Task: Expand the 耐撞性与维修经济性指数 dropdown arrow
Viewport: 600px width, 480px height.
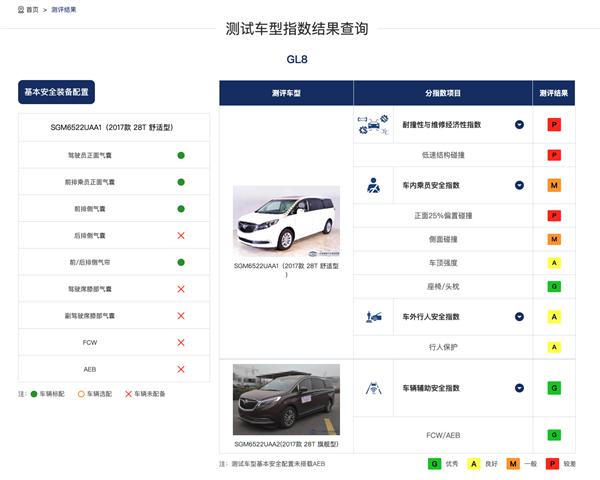Action: click(x=519, y=125)
